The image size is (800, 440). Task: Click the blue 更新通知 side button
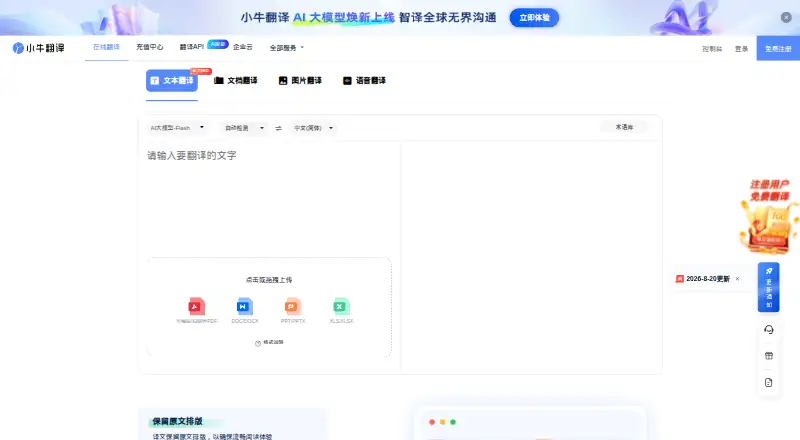click(768, 287)
